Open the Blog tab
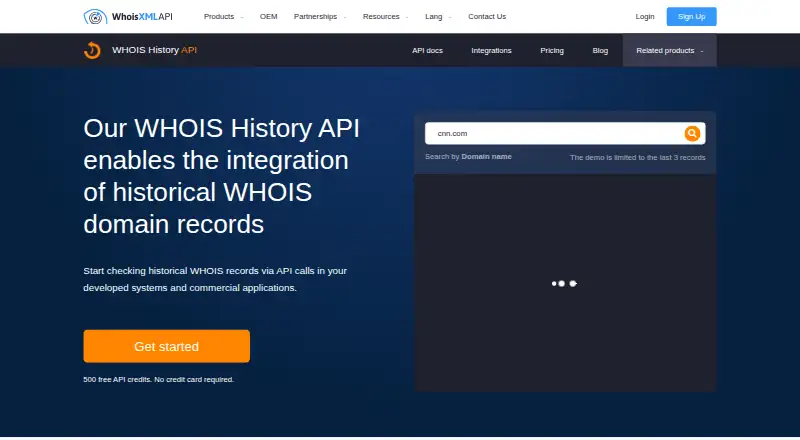800x440 pixels. click(x=600, y=51)
